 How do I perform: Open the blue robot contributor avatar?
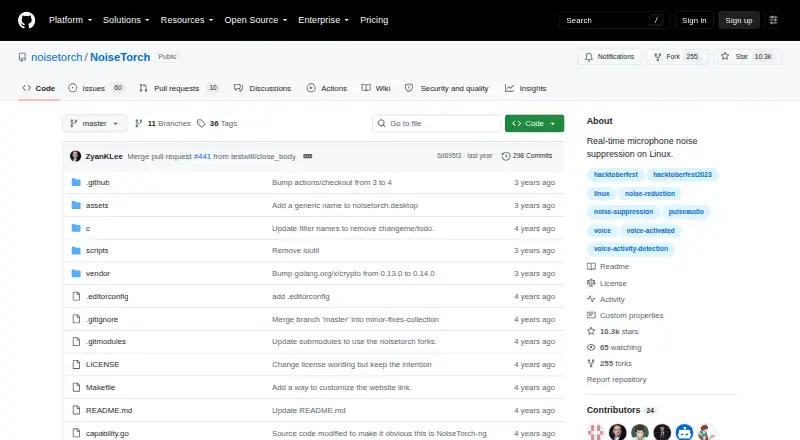[x=684, y=432]
